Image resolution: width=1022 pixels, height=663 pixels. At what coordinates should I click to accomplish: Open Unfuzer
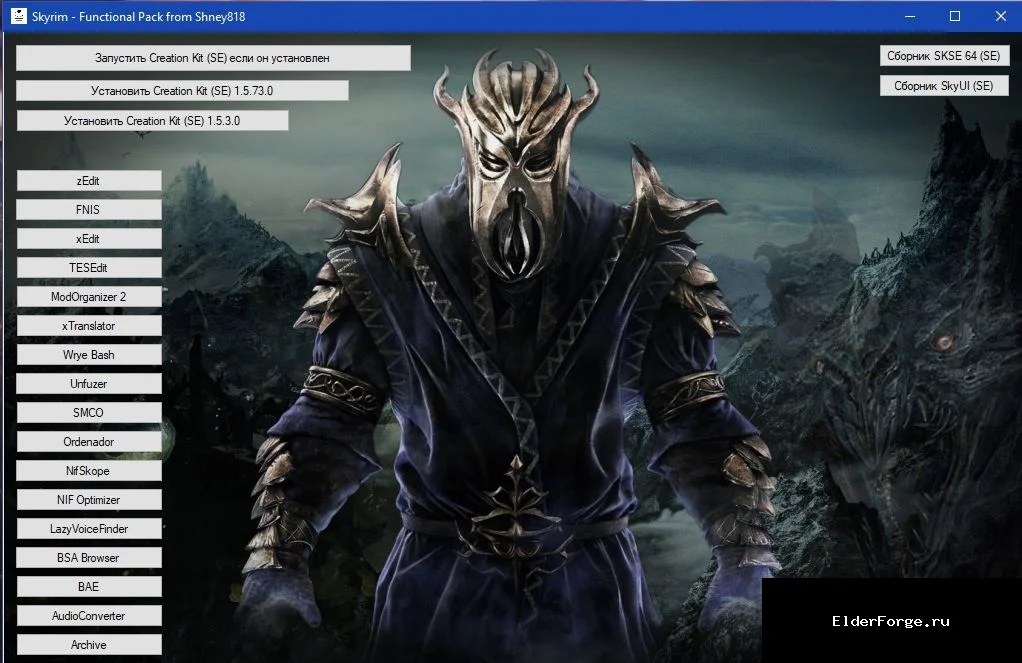coord(89,383)
